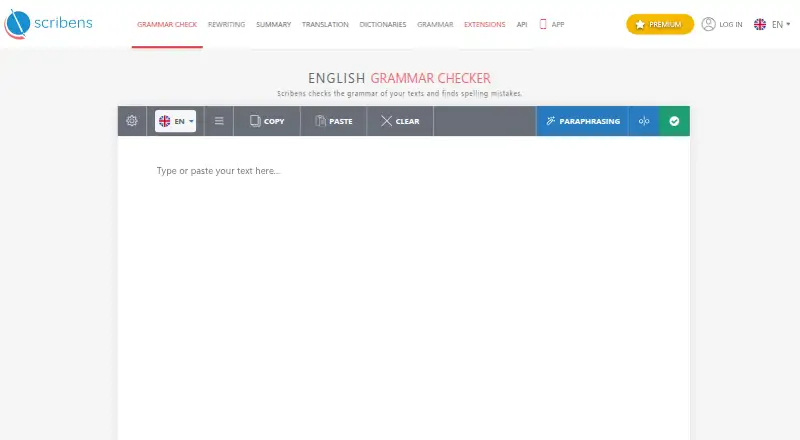This screenshot has width=800, height=440.
Task: Open the Rewriting menu item
Action: (227, 25)
